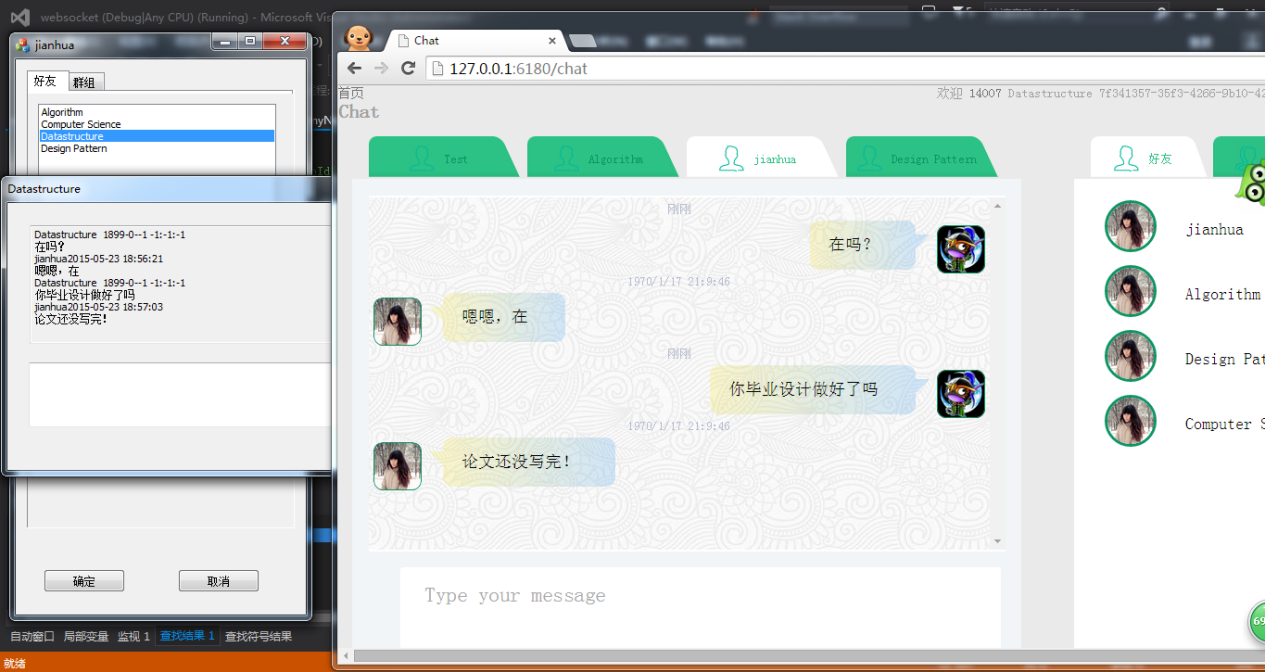This screenshot has width=1265, height=672.
Task: Click the 取消 button in the jianhua dialog
Action: point(218,580)
